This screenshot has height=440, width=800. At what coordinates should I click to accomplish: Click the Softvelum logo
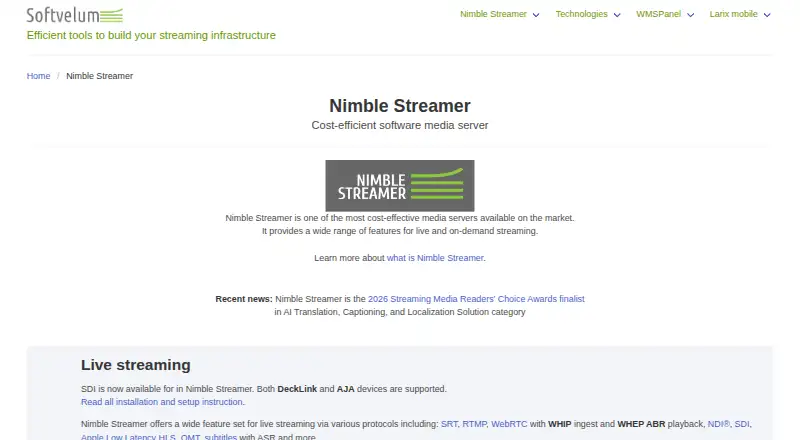pyautogui.click(x=74, y=15)
